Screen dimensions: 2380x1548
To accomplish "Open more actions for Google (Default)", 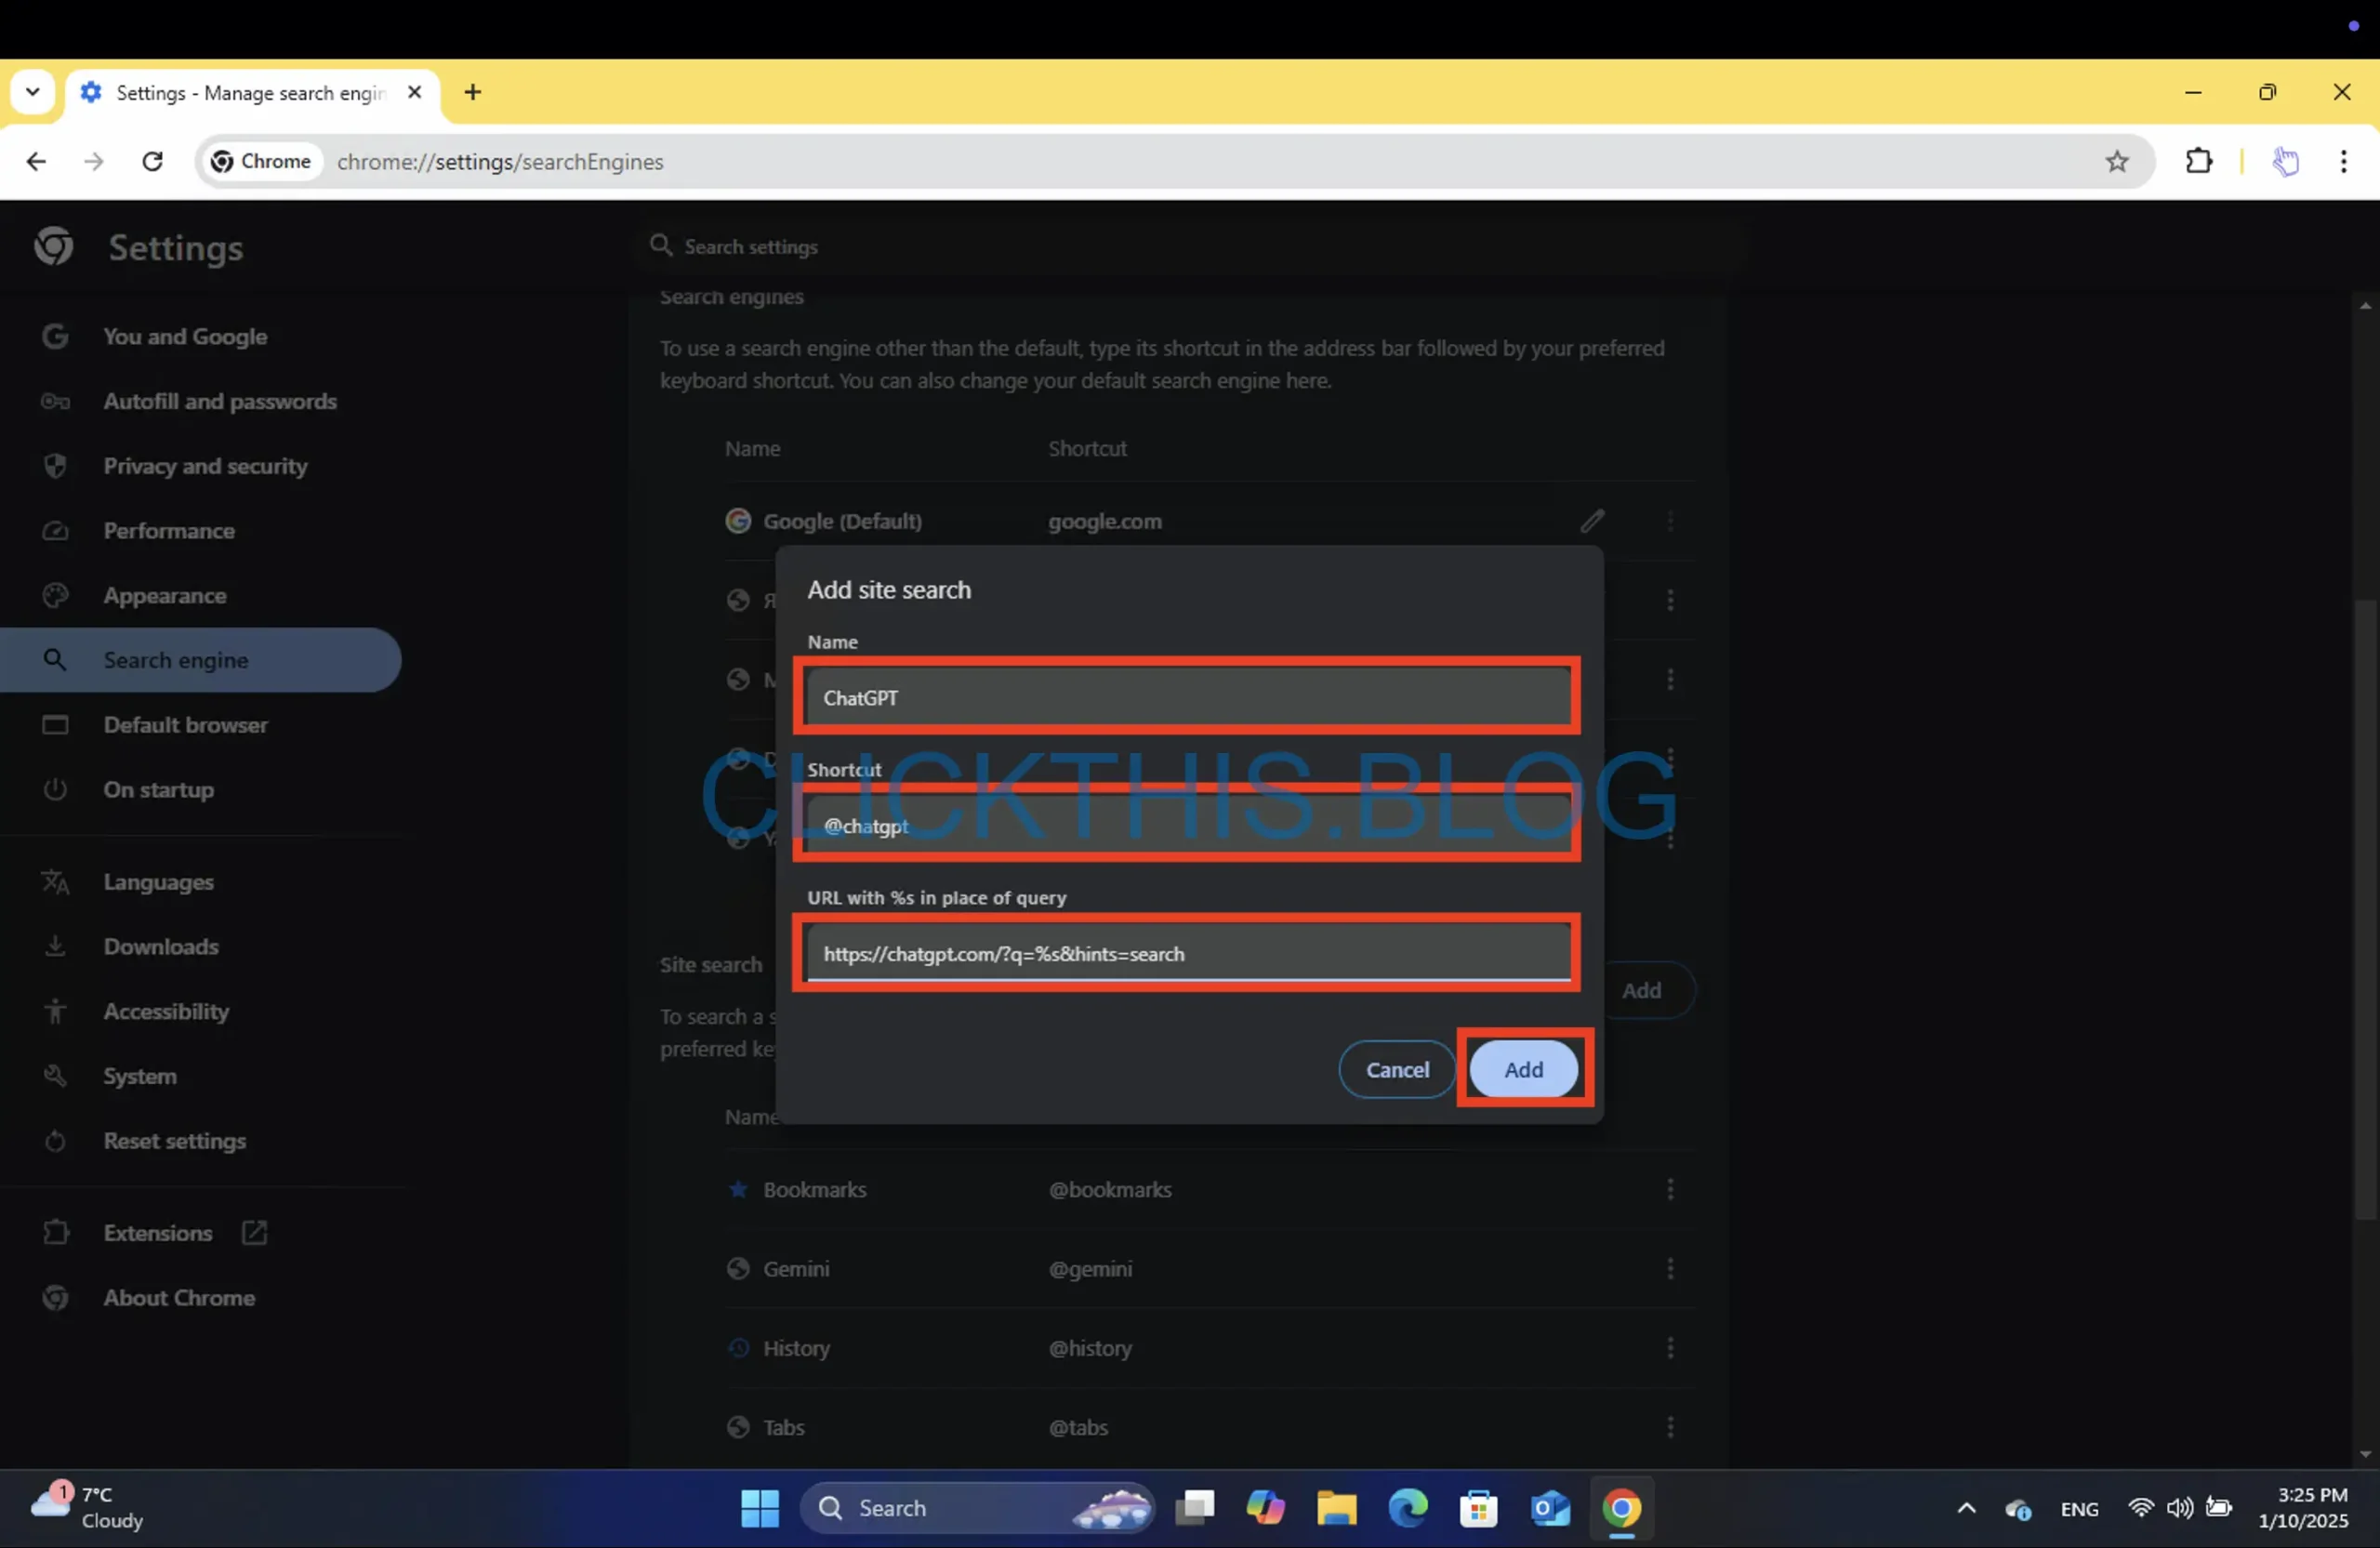I will (x=1670, y=521).
